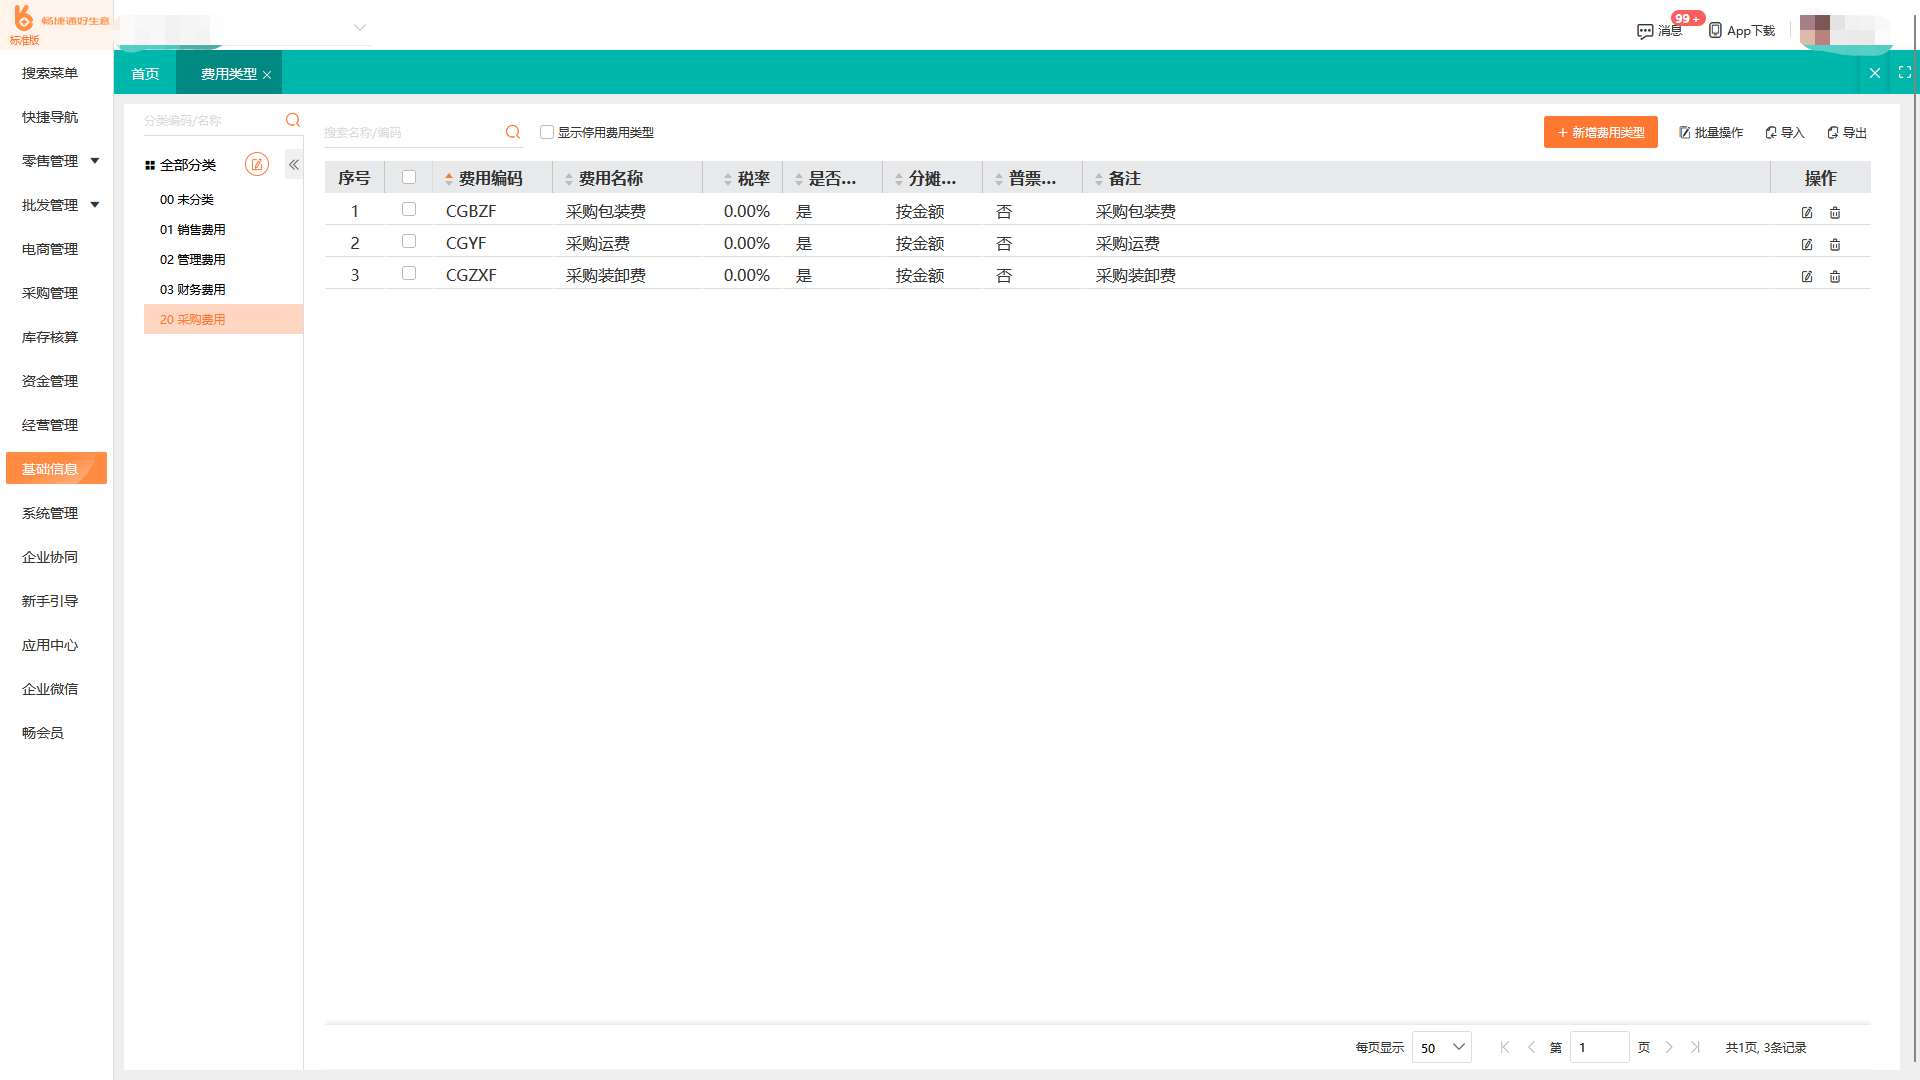The height and width of the screenshot is (1080, 1920).
Task: Click 首页 tab
Action: [x=145, y=74]
